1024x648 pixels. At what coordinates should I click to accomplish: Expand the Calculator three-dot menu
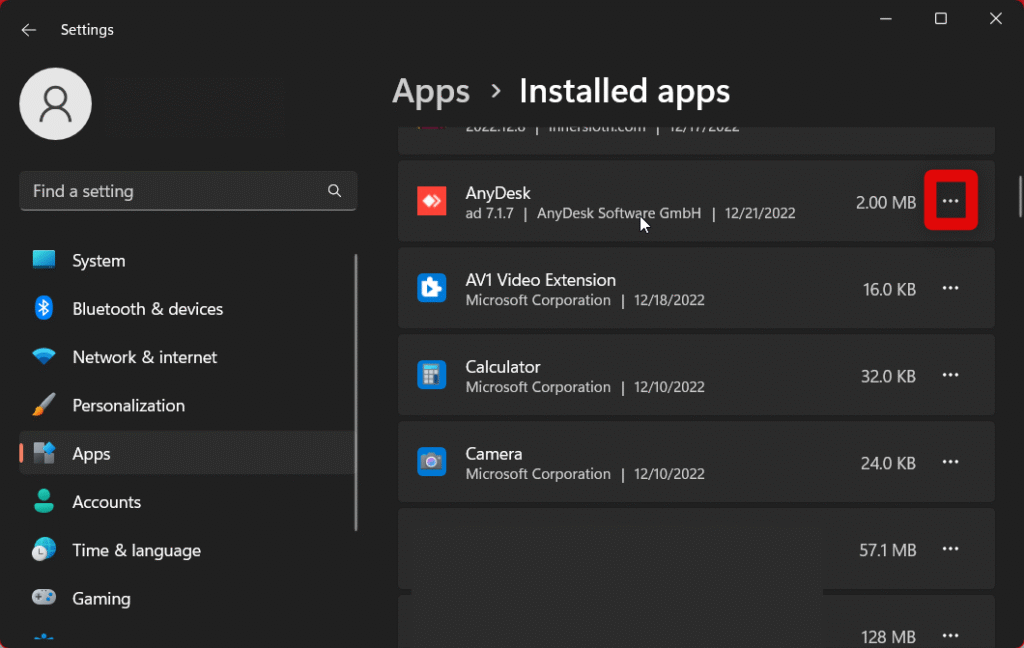coord(950,375)
